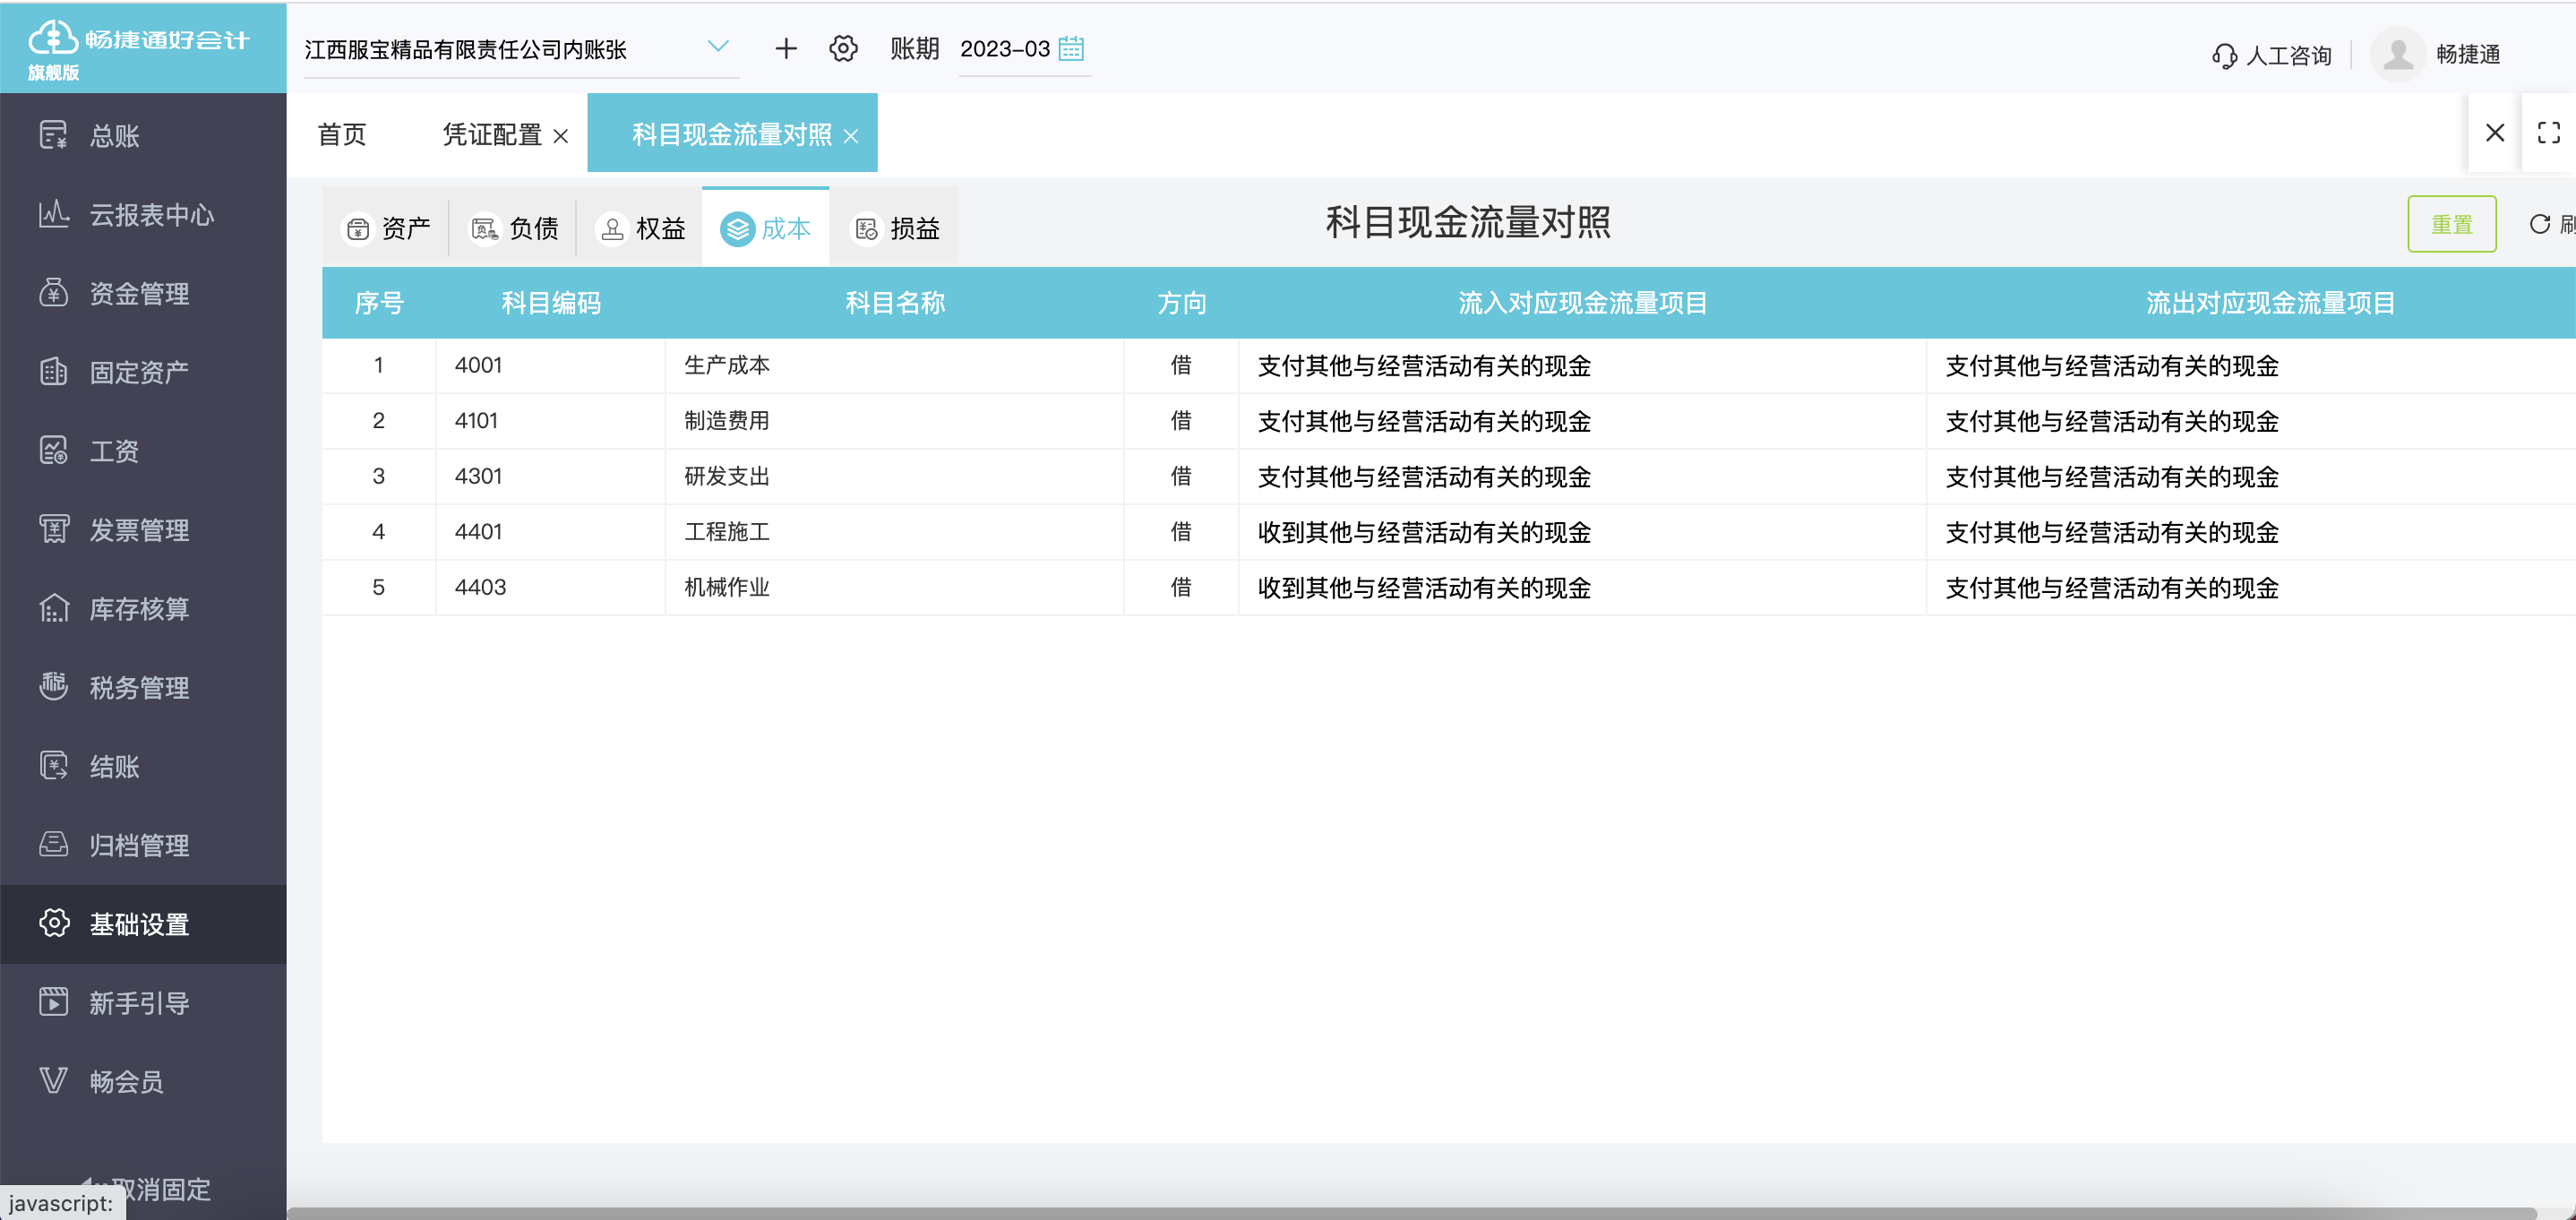Click the add account button (+)
The width and height of the screenshot is (2576, 1220).
786,47
